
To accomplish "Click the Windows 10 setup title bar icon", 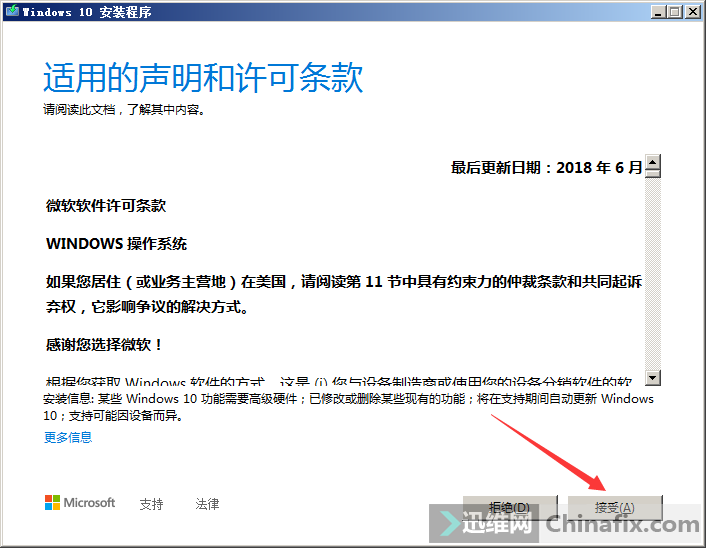I will [x=11, y=11].
